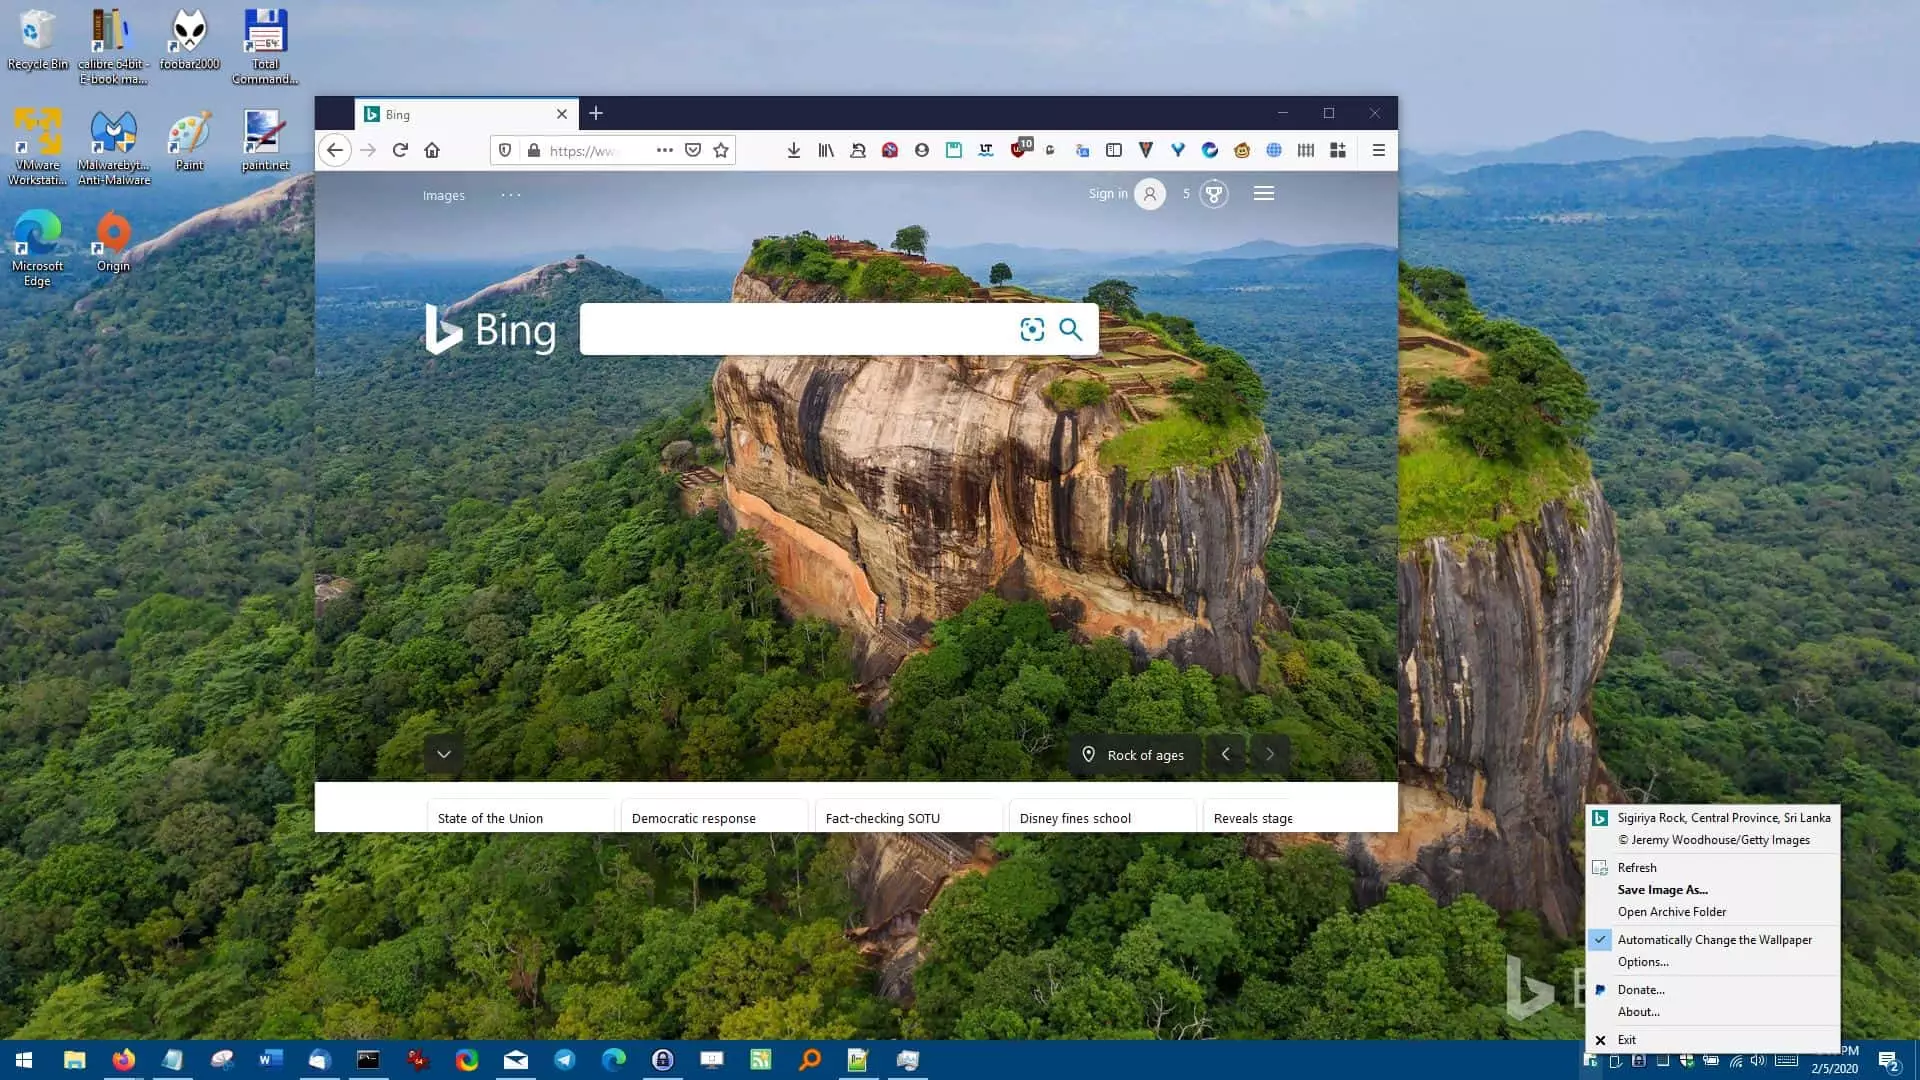Click Sign In button on Bing homepage
1920x1080 pixels.
coord(1108,194)
